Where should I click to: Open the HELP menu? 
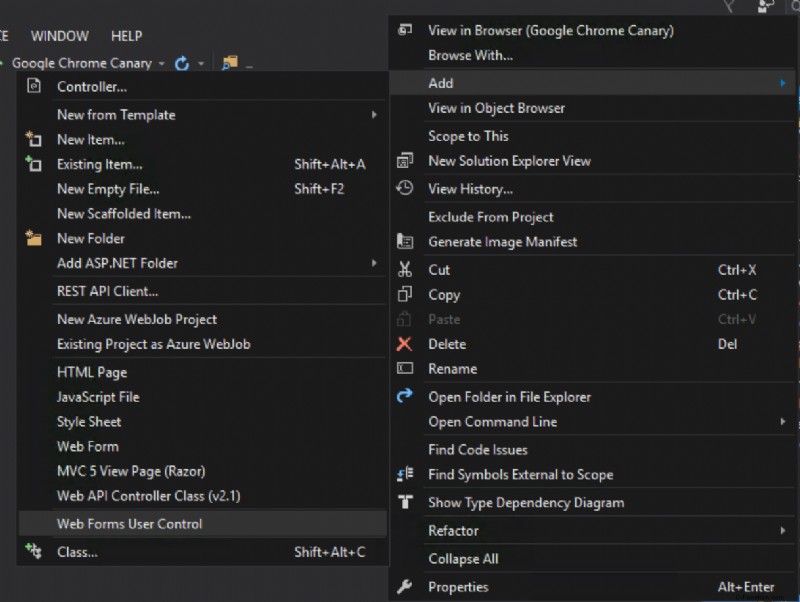(x=126, y=36)
